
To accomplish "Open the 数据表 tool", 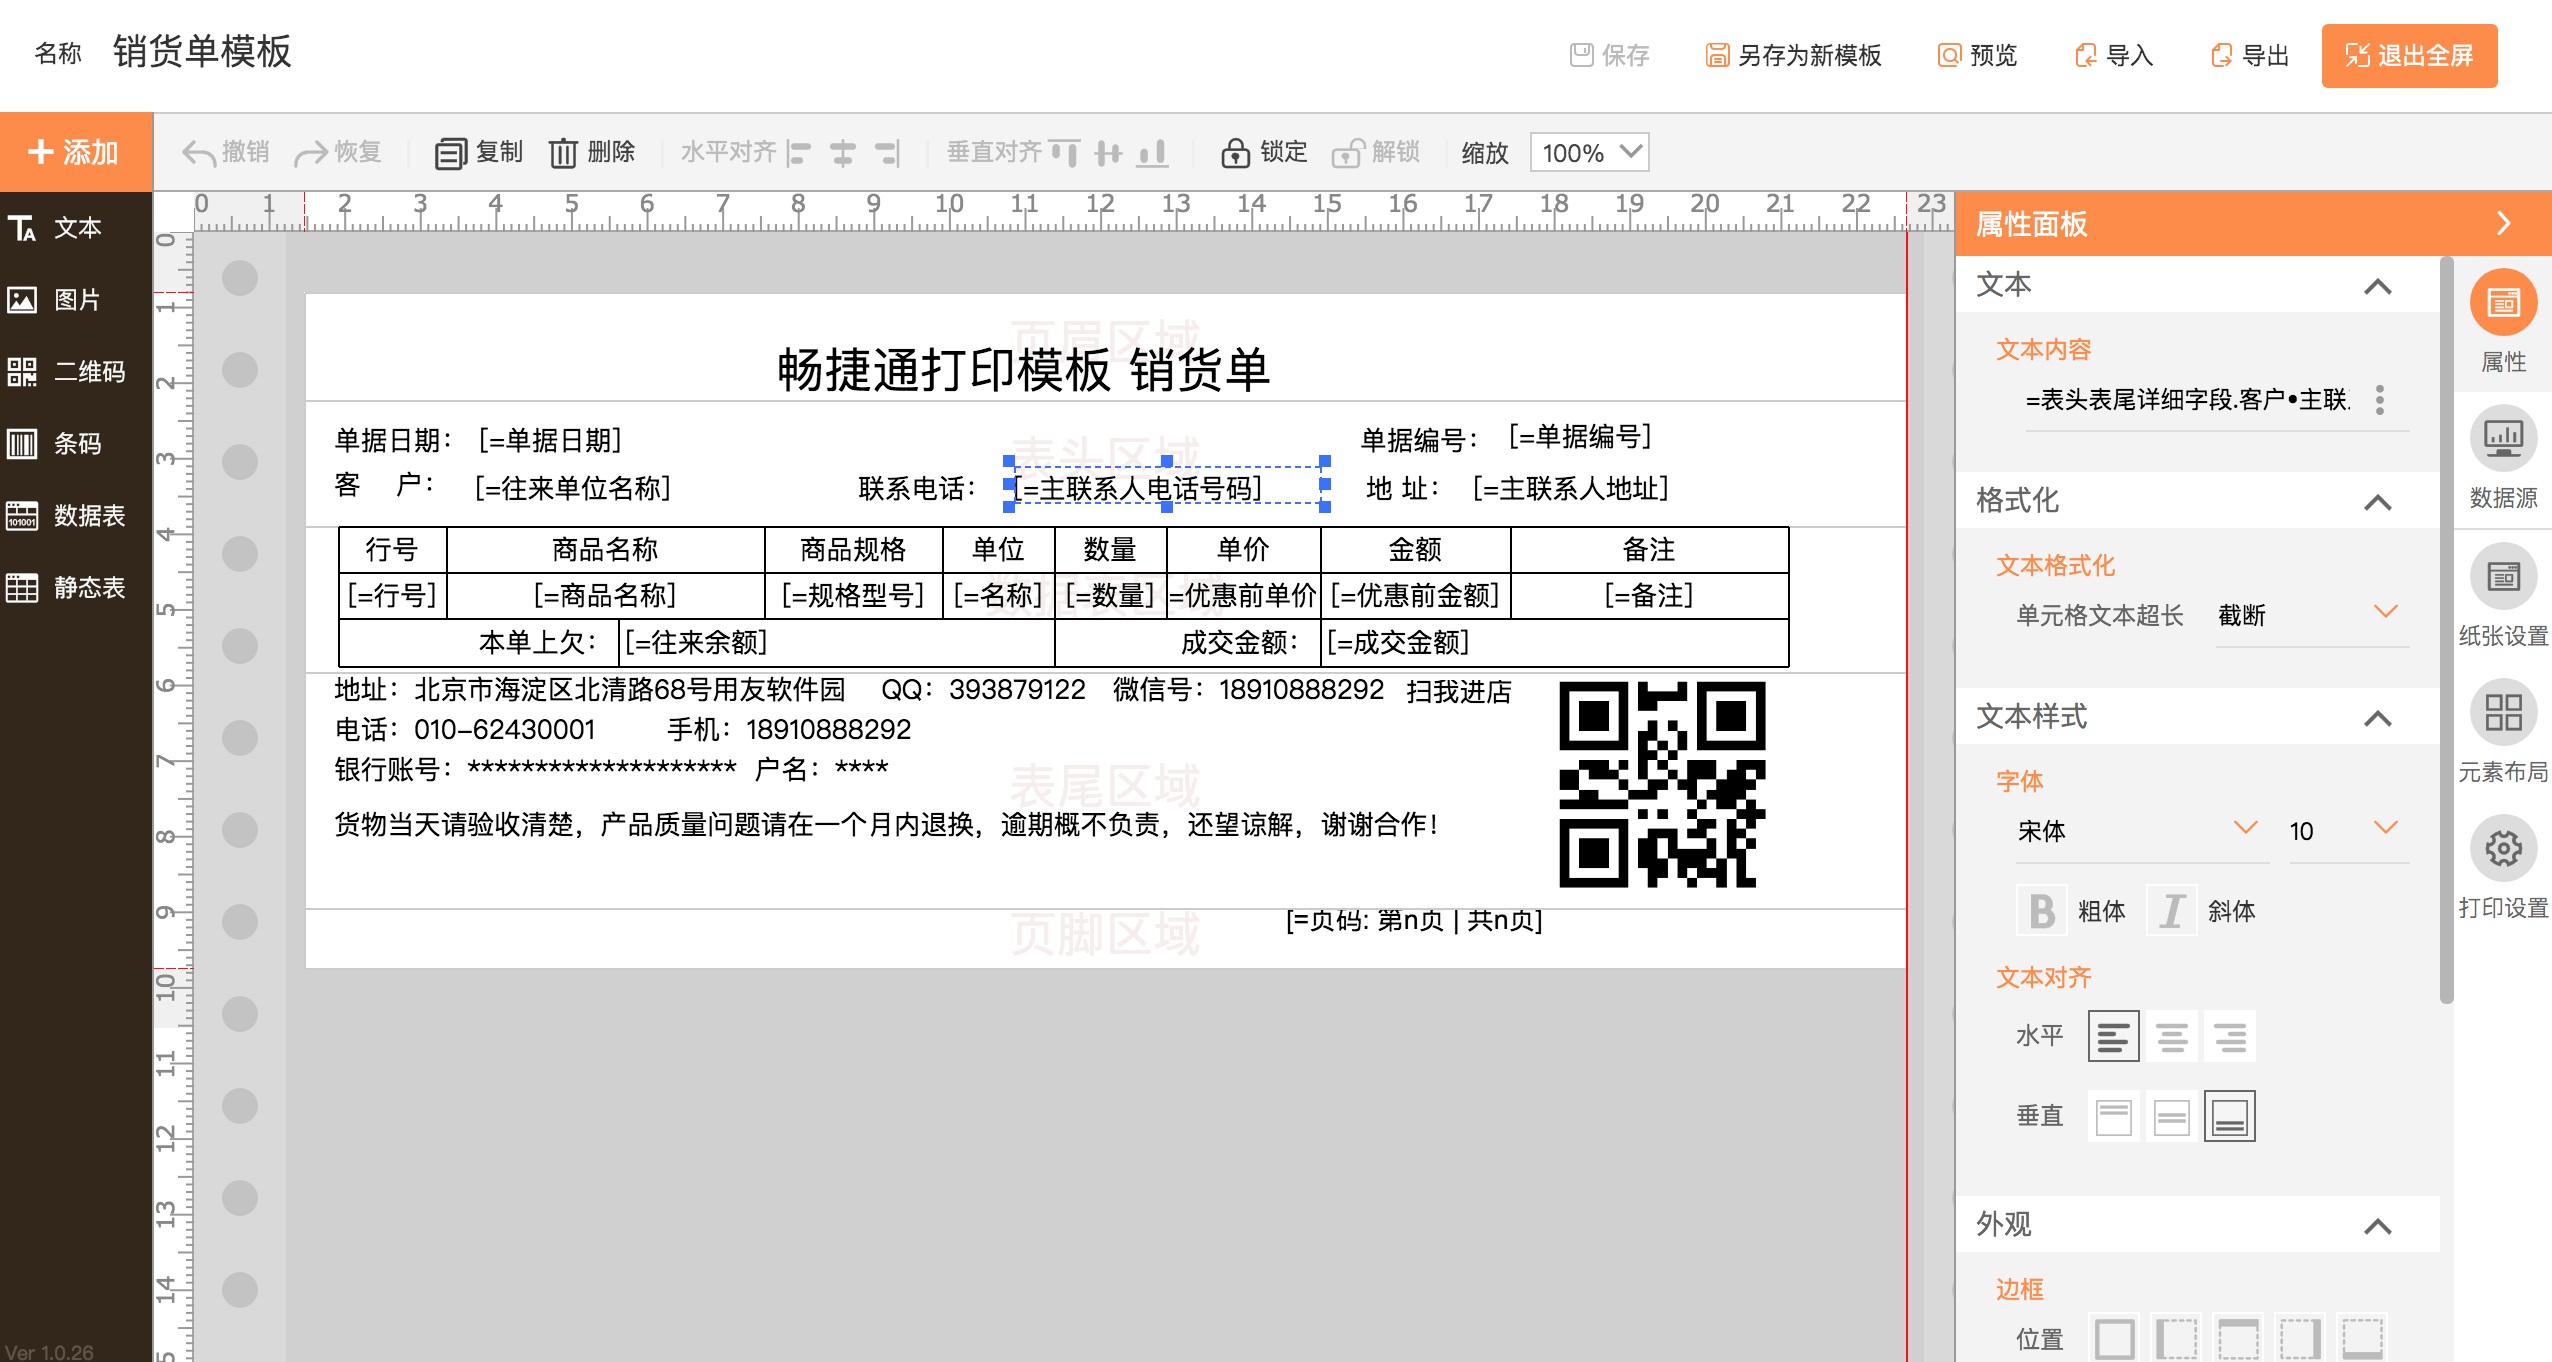I will coord(76,515).
